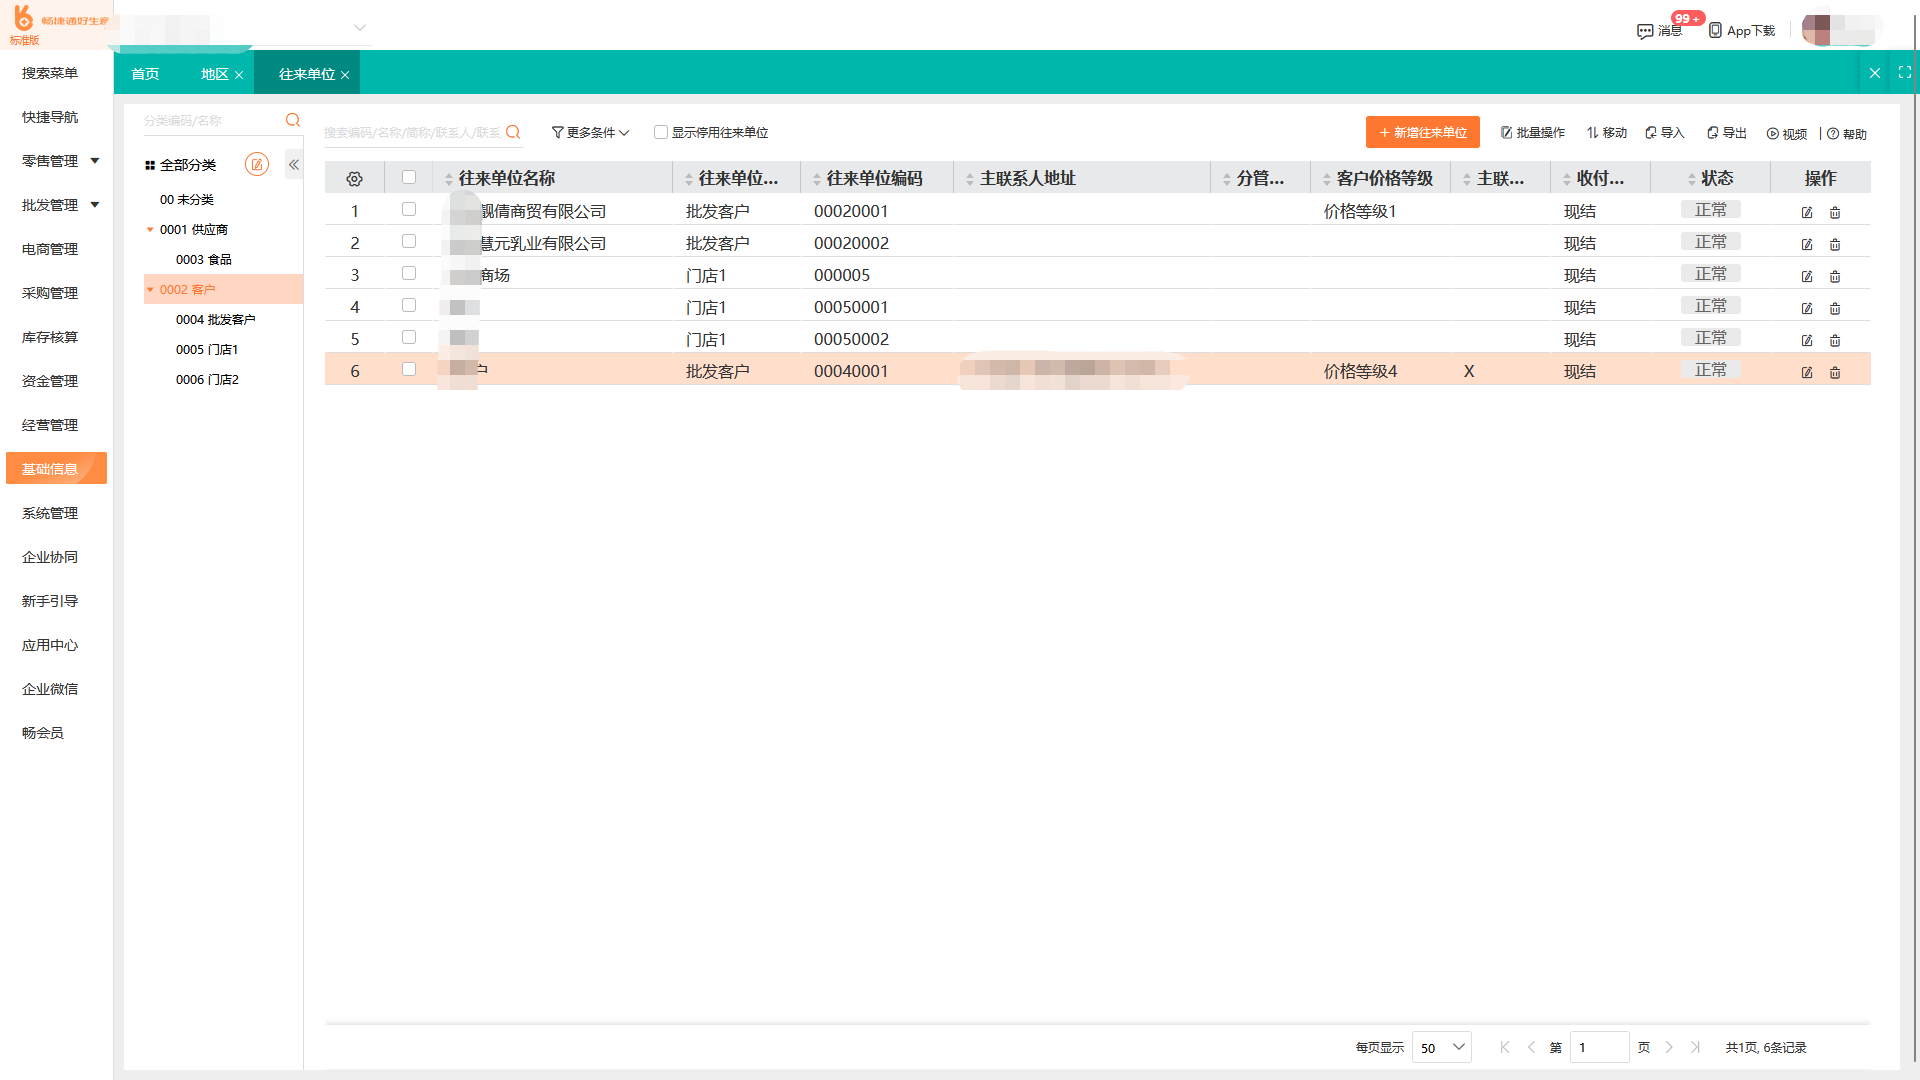Check the row 2 checkbox
Screen dimensions: 1920x1080
(x=410, y=243)
